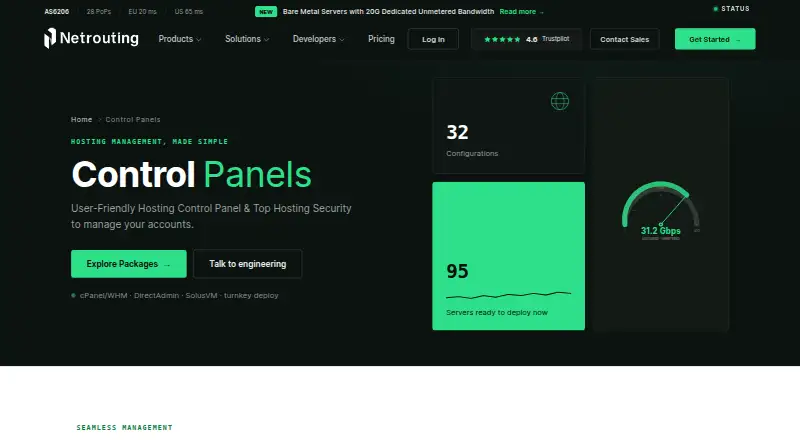Open the Read more announcement link

click(x=521, y=12)
